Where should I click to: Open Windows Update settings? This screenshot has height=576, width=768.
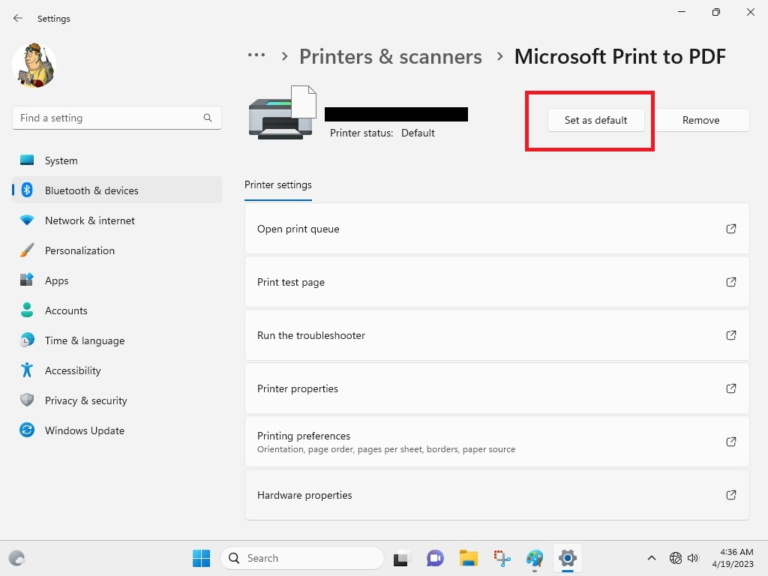[117, 430]
